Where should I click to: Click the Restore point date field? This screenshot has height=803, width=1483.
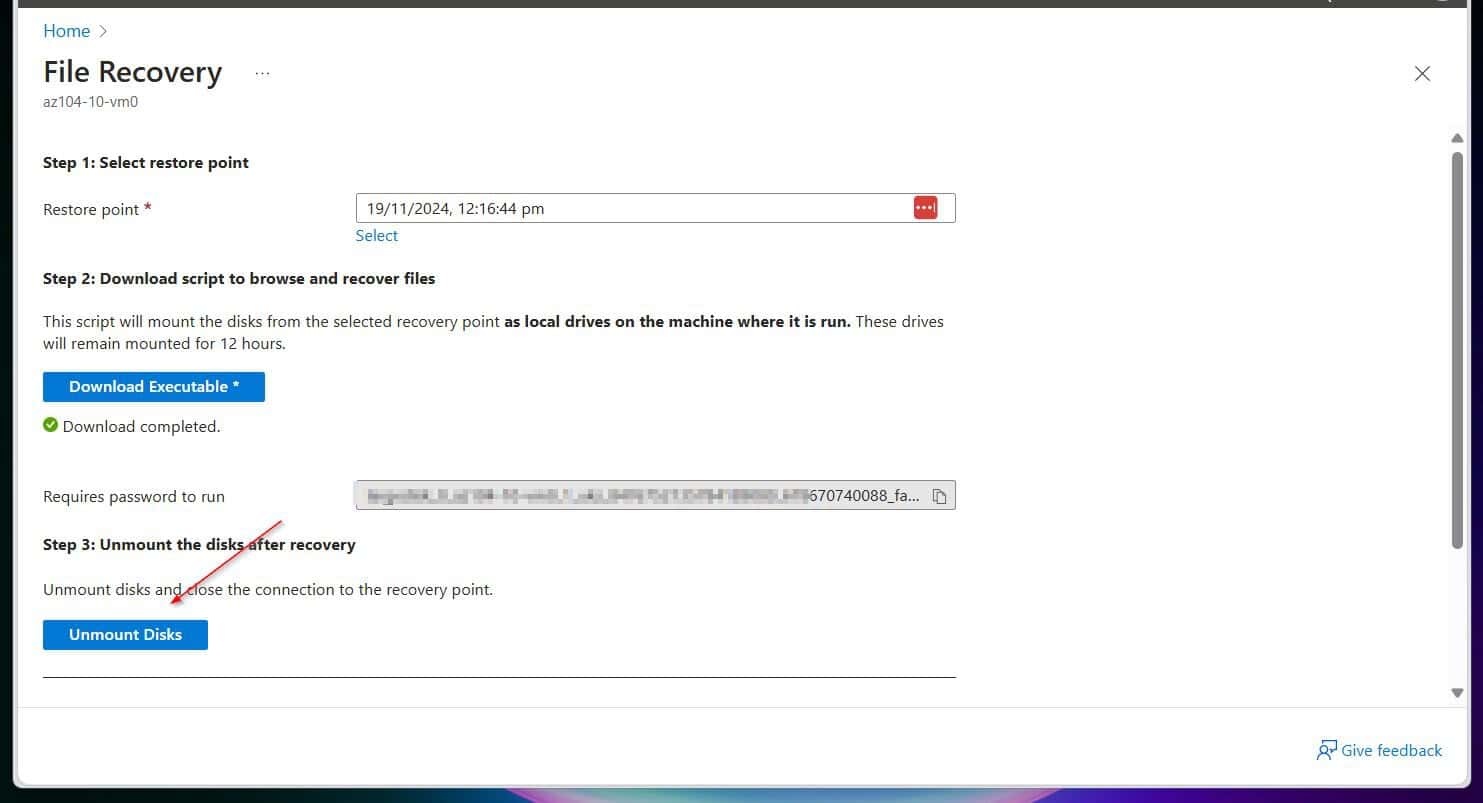pos(630,209)
